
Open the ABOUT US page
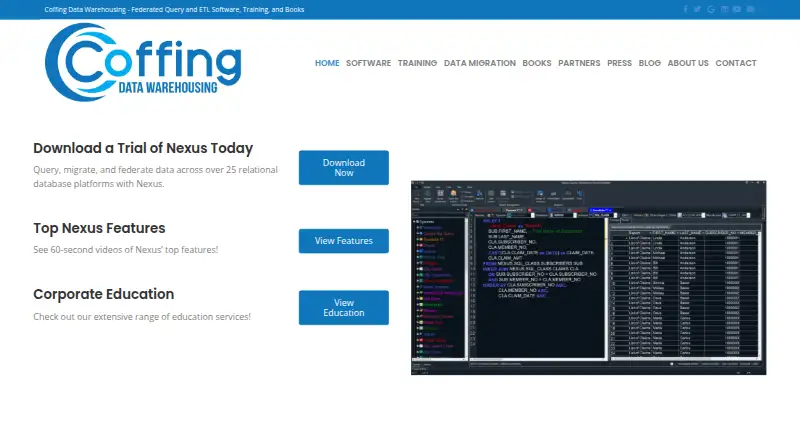pos(688,63)
